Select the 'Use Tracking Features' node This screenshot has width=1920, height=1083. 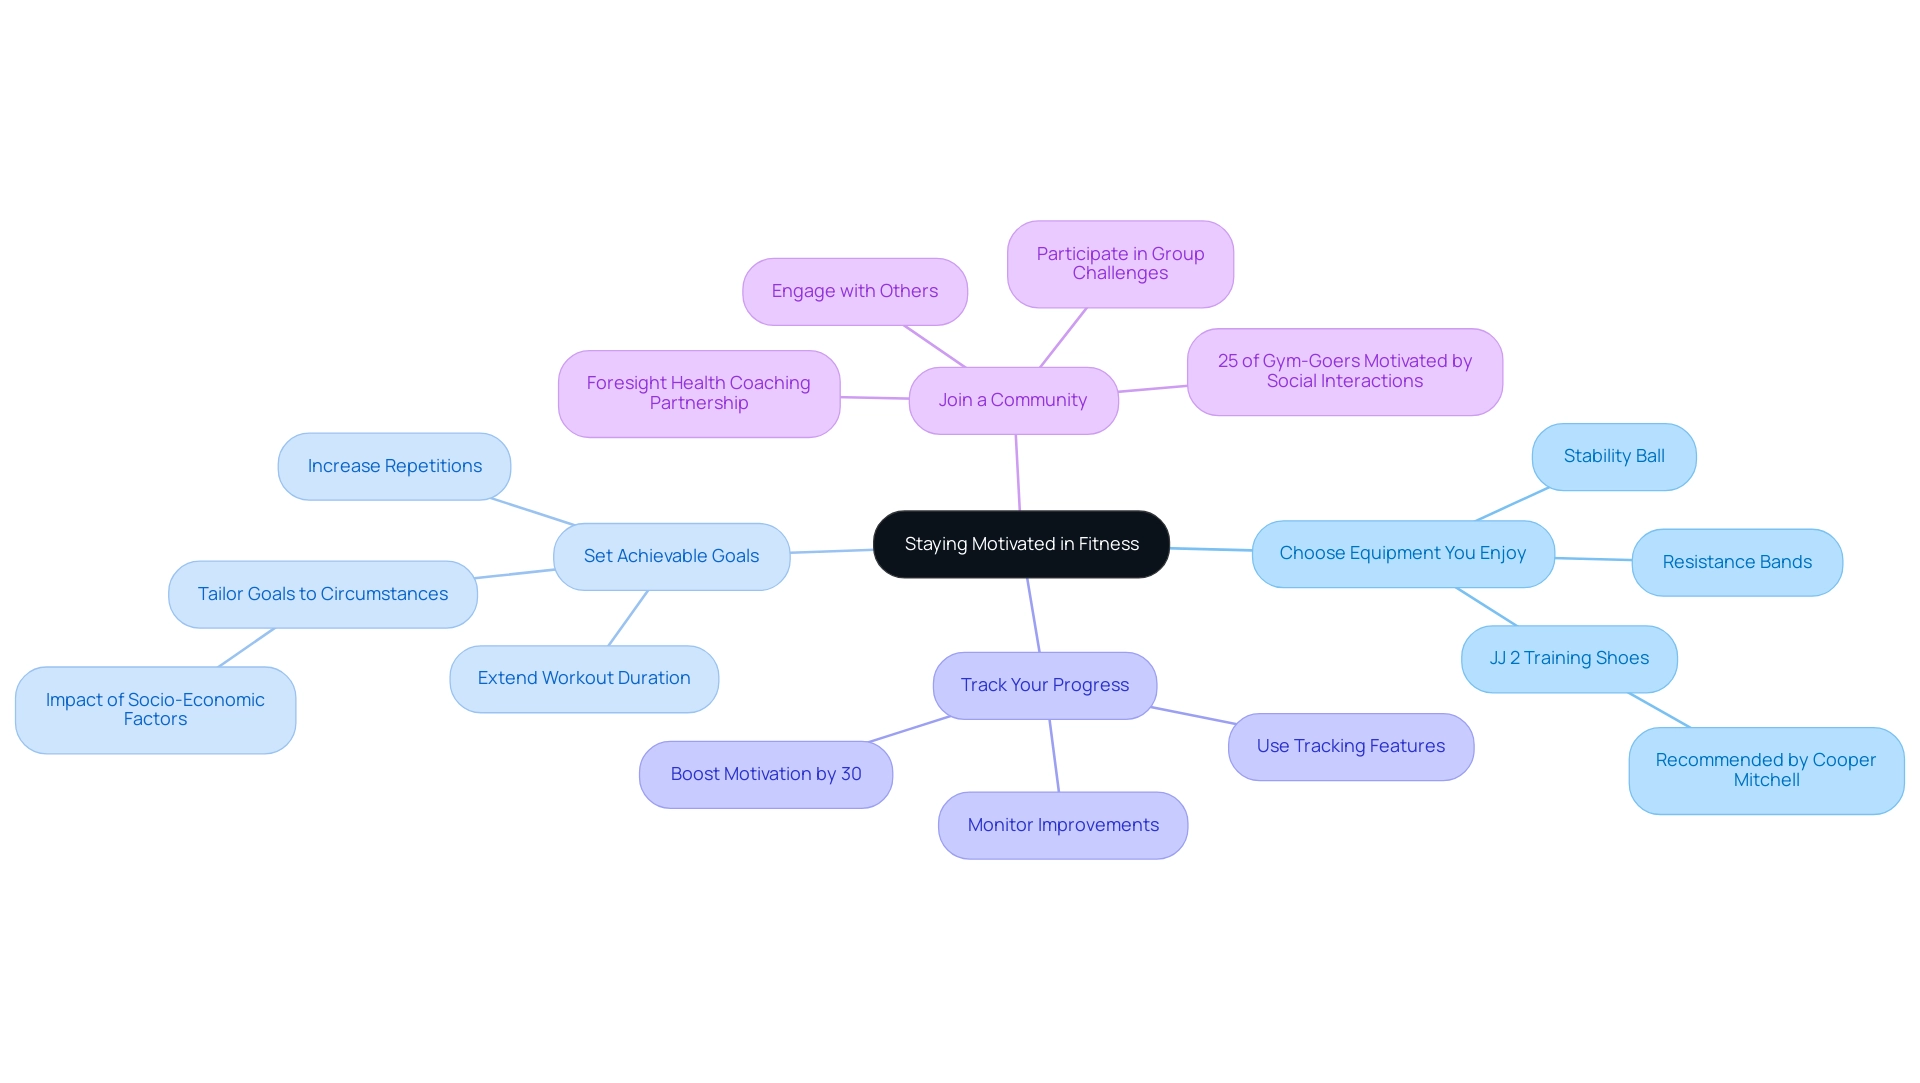1349,745
